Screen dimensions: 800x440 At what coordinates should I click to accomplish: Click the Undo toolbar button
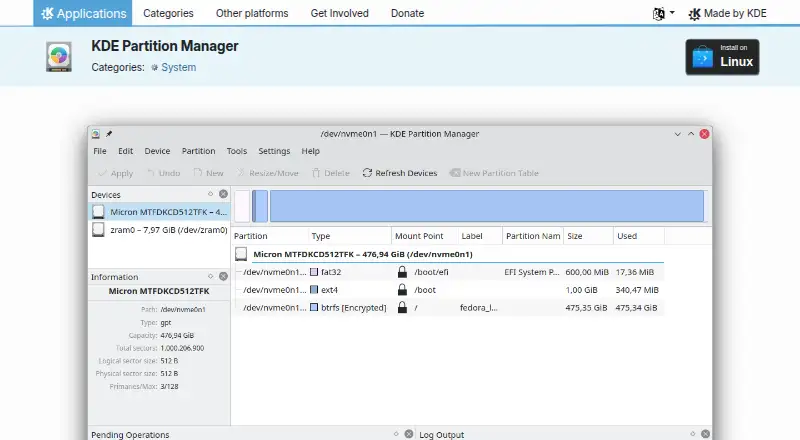tap(163, 173)
